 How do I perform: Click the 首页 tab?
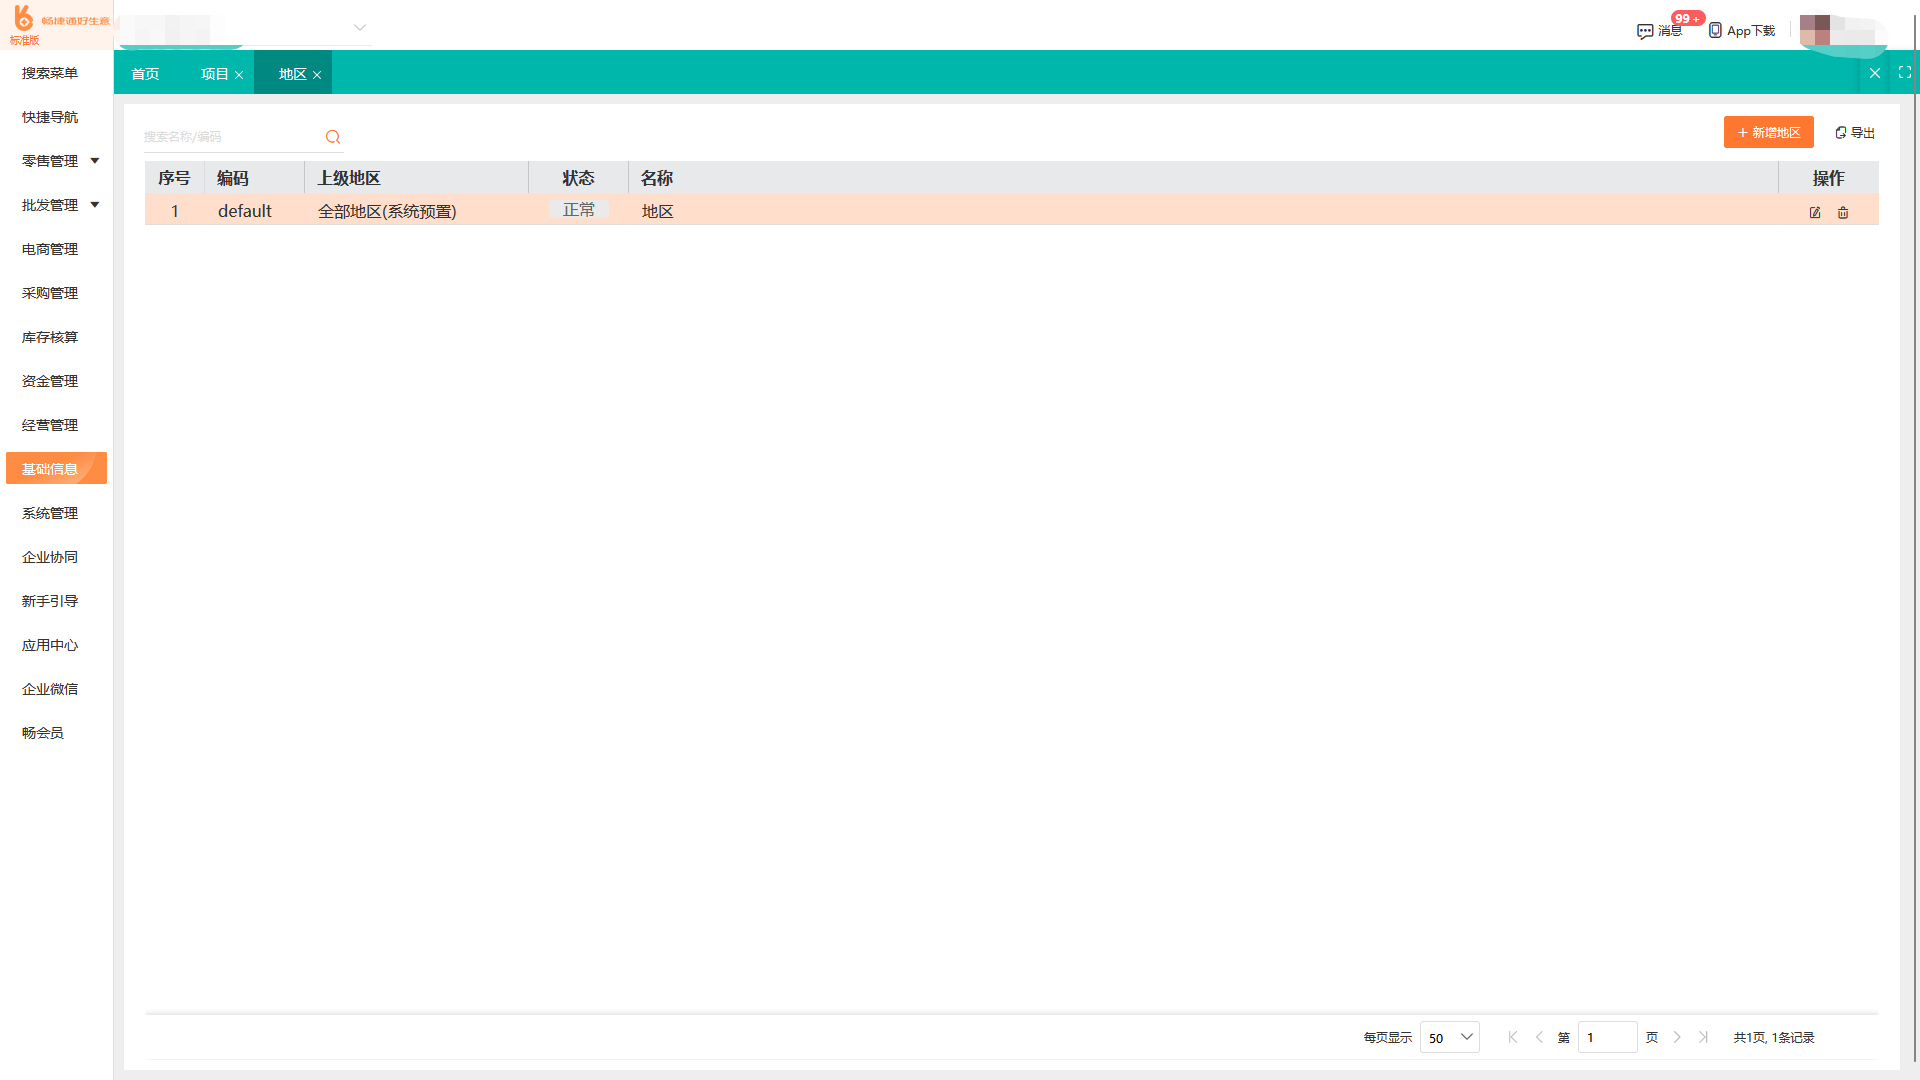point(145,74)
